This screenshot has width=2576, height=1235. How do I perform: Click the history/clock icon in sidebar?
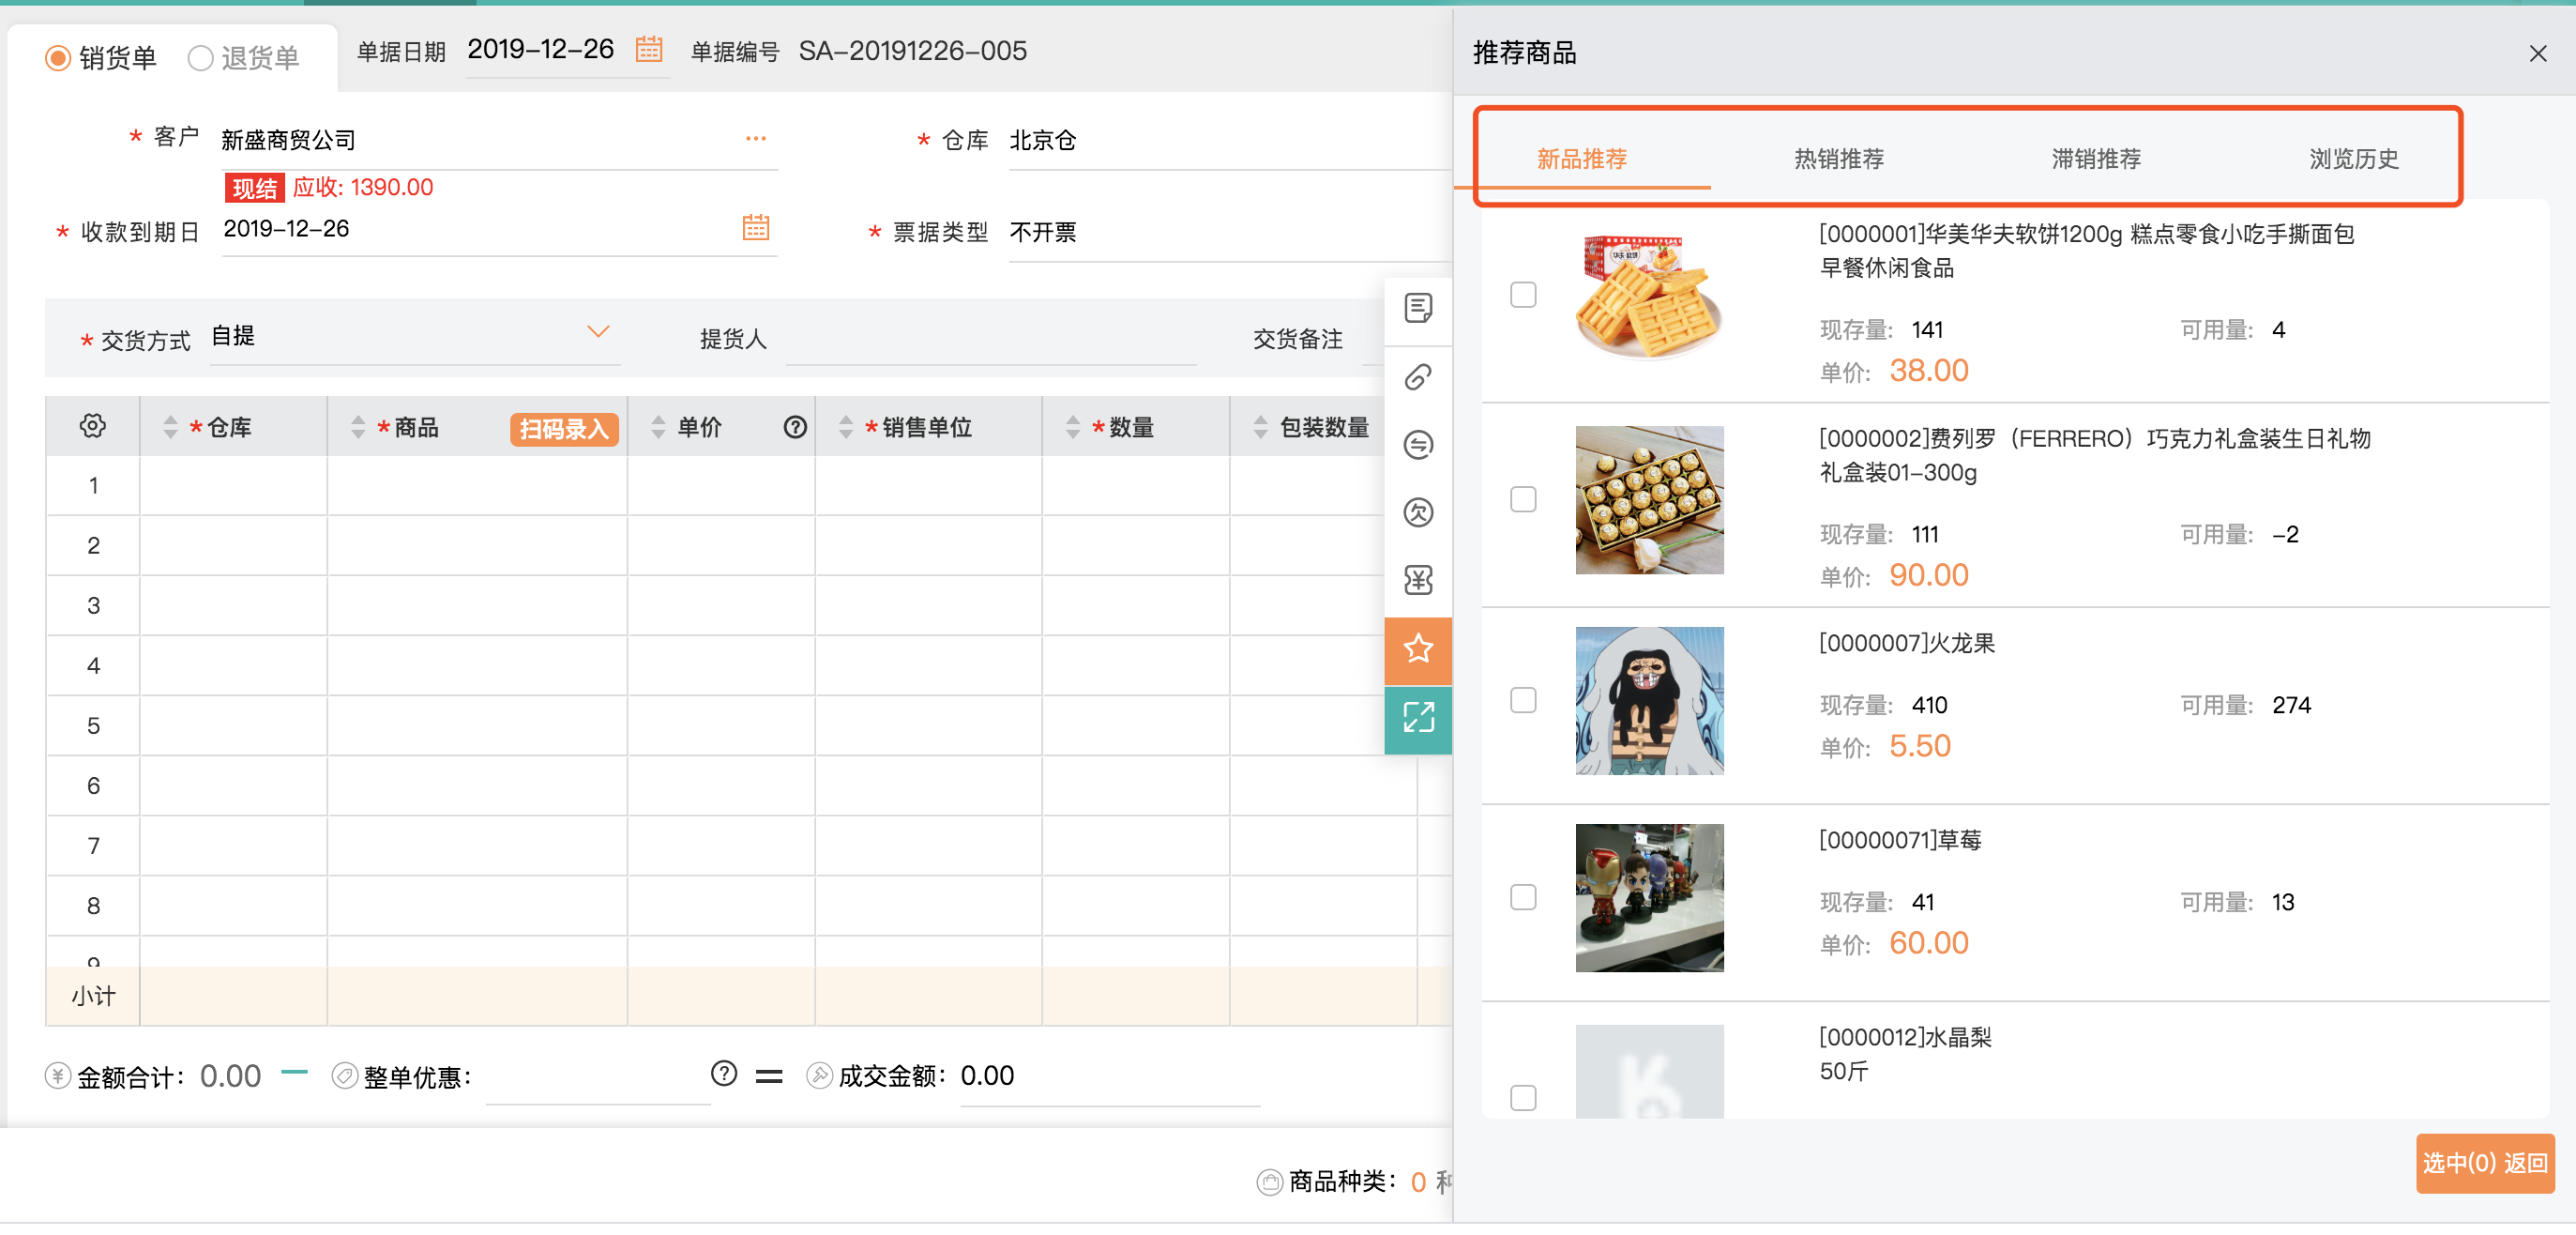1417,444
